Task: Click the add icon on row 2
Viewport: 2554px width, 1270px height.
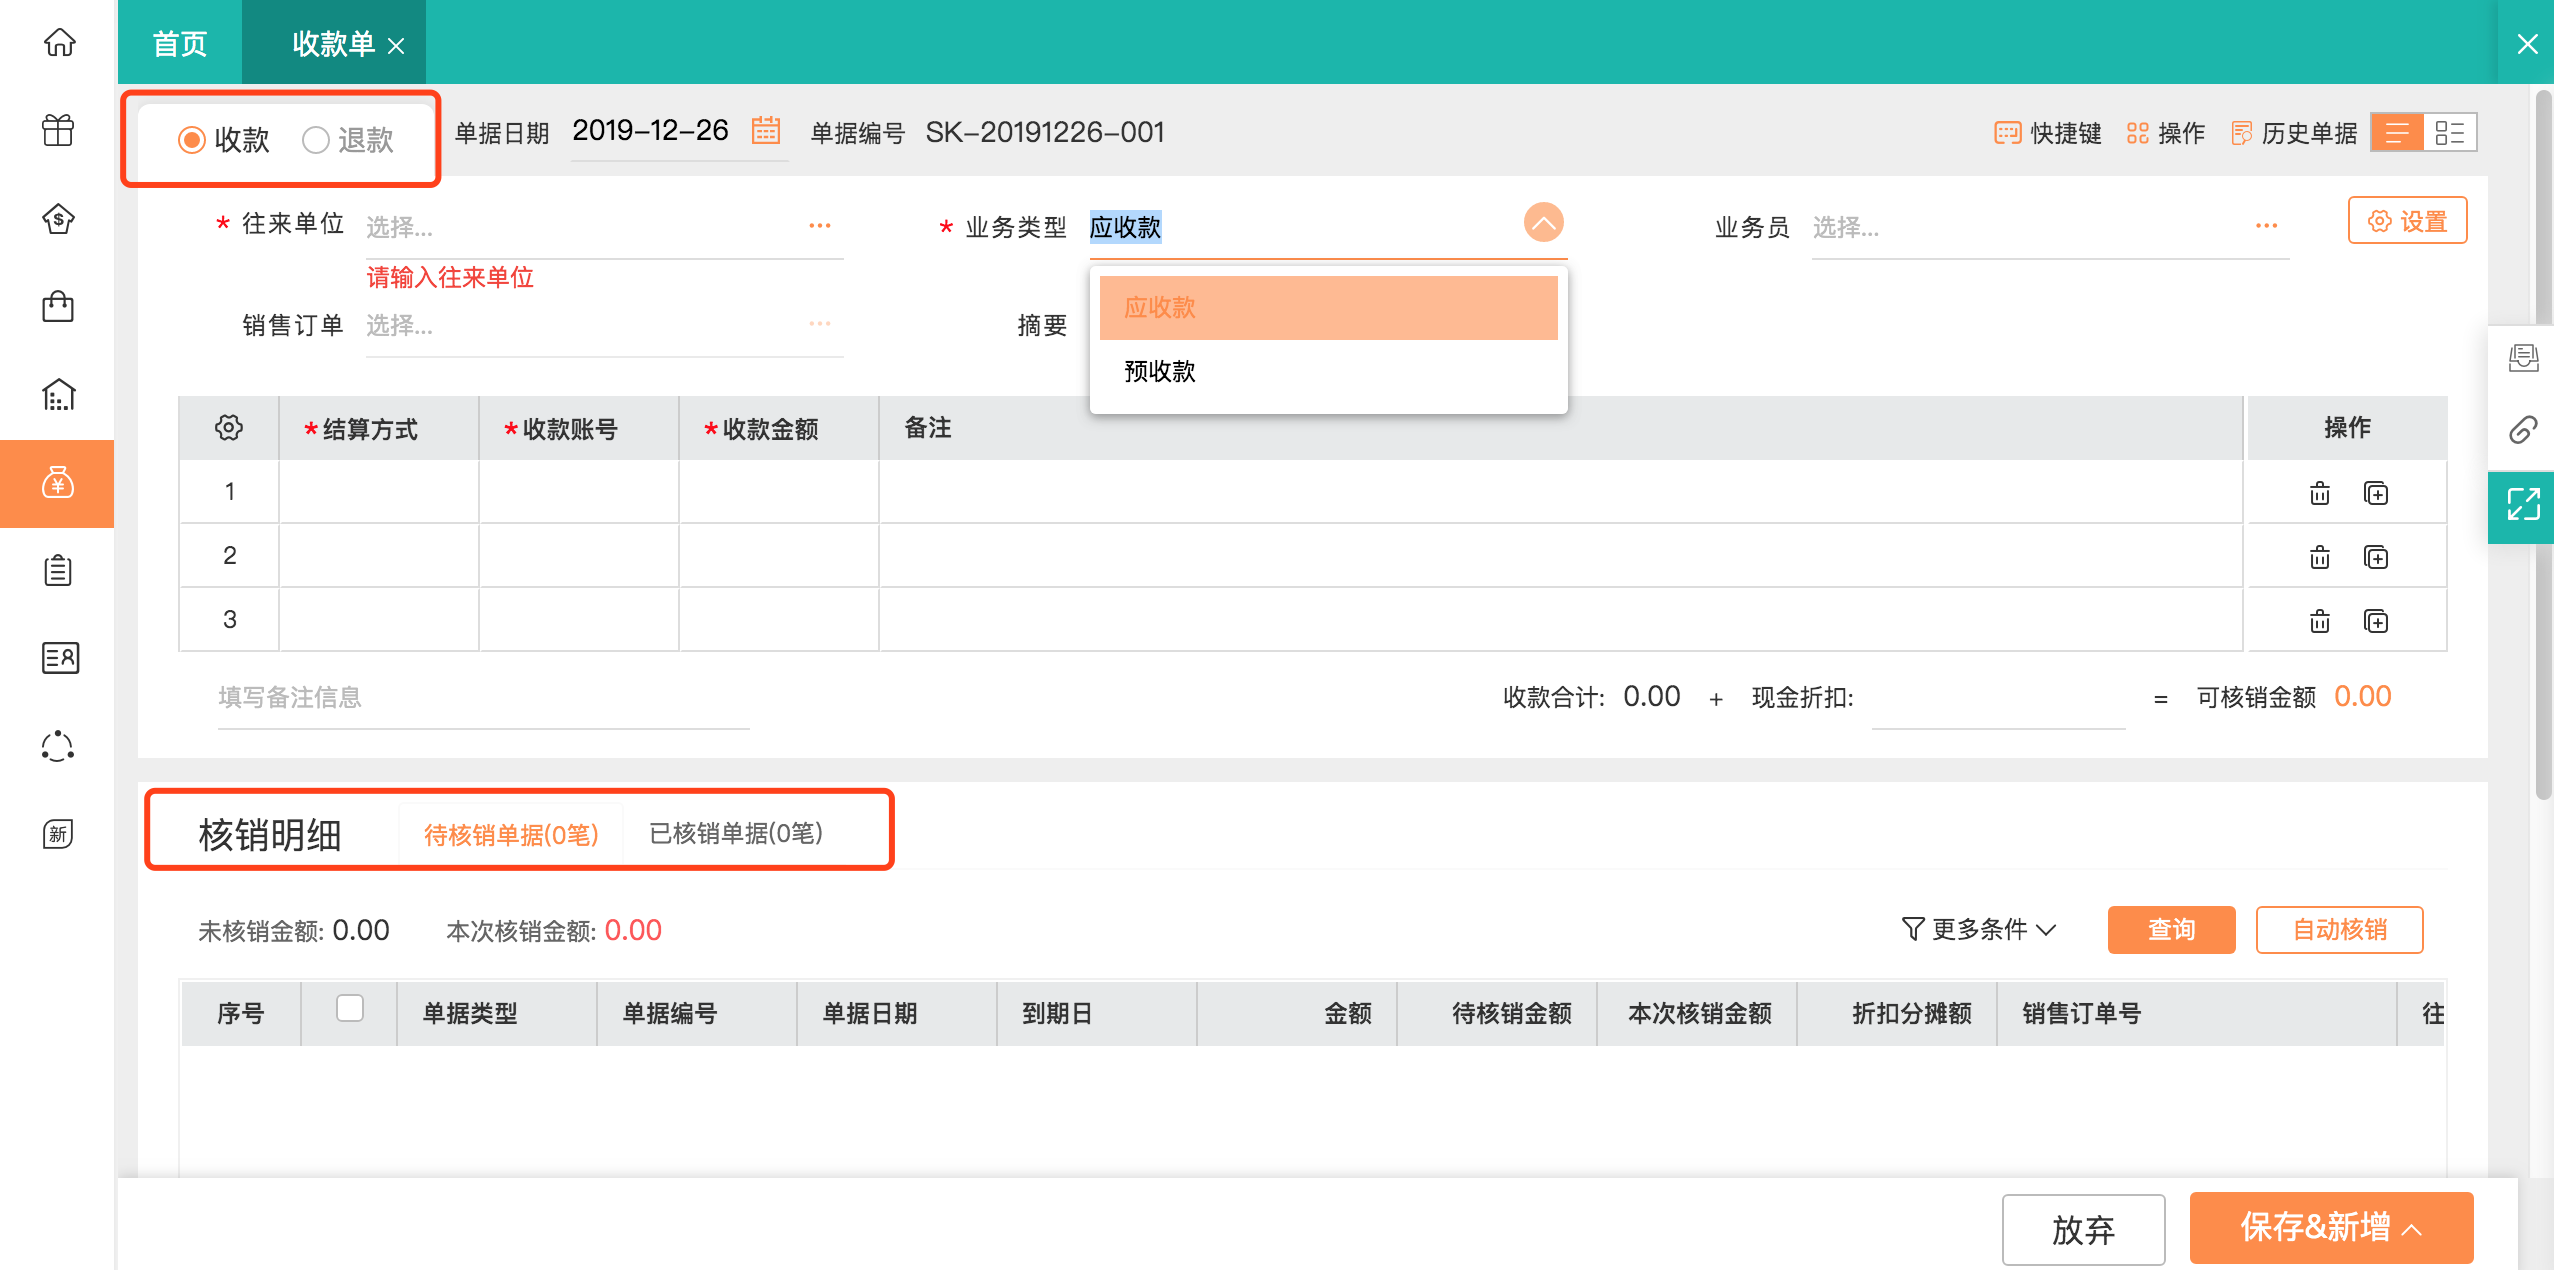Action: pyautogui.click(x=2376, y=555)
